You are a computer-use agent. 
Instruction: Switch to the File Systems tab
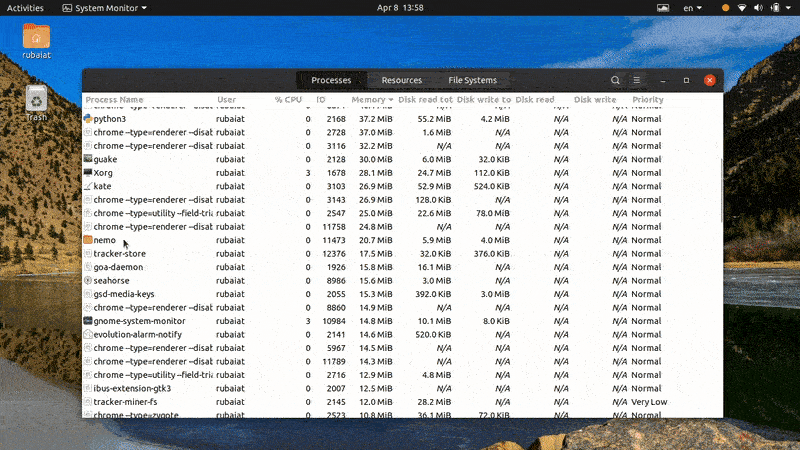[x=472, y=80]
